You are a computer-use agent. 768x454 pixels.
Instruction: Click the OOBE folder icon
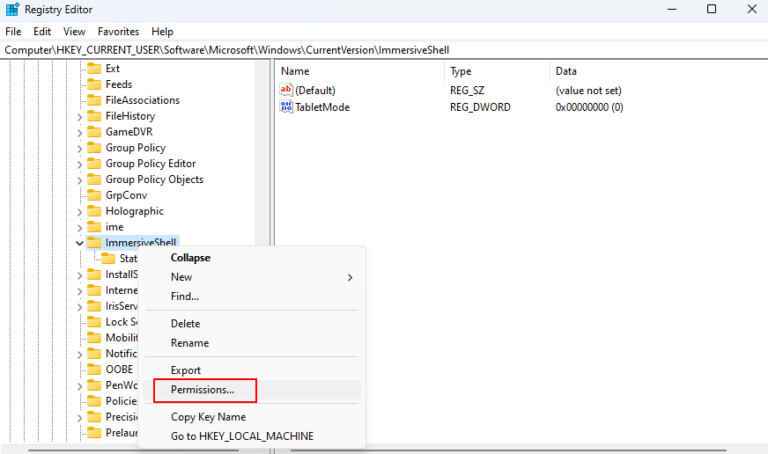pos(94,369)
